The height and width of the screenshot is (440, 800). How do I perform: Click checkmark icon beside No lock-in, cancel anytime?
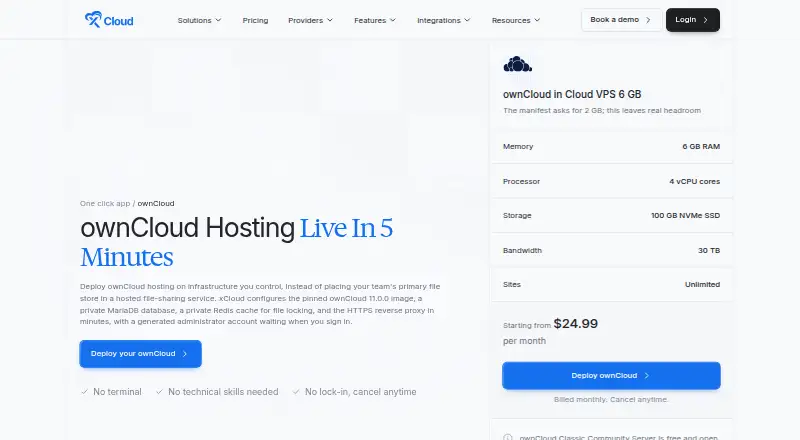point(296,392)
